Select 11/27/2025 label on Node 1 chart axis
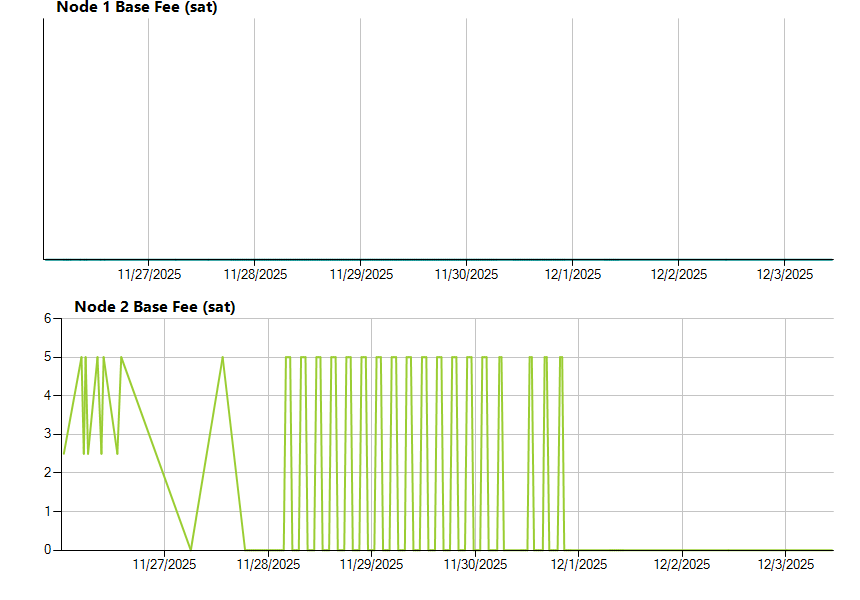The height and width of the screenshot is (600, 860). [x=149, y=274]
